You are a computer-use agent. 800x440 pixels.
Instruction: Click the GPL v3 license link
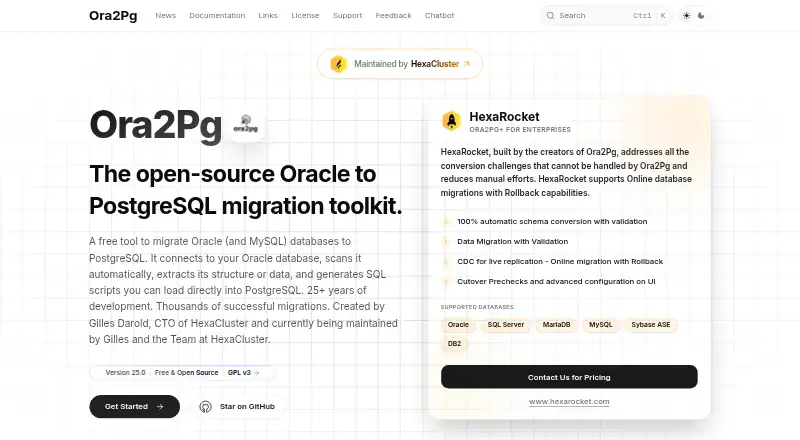click(x=239, y=373)
